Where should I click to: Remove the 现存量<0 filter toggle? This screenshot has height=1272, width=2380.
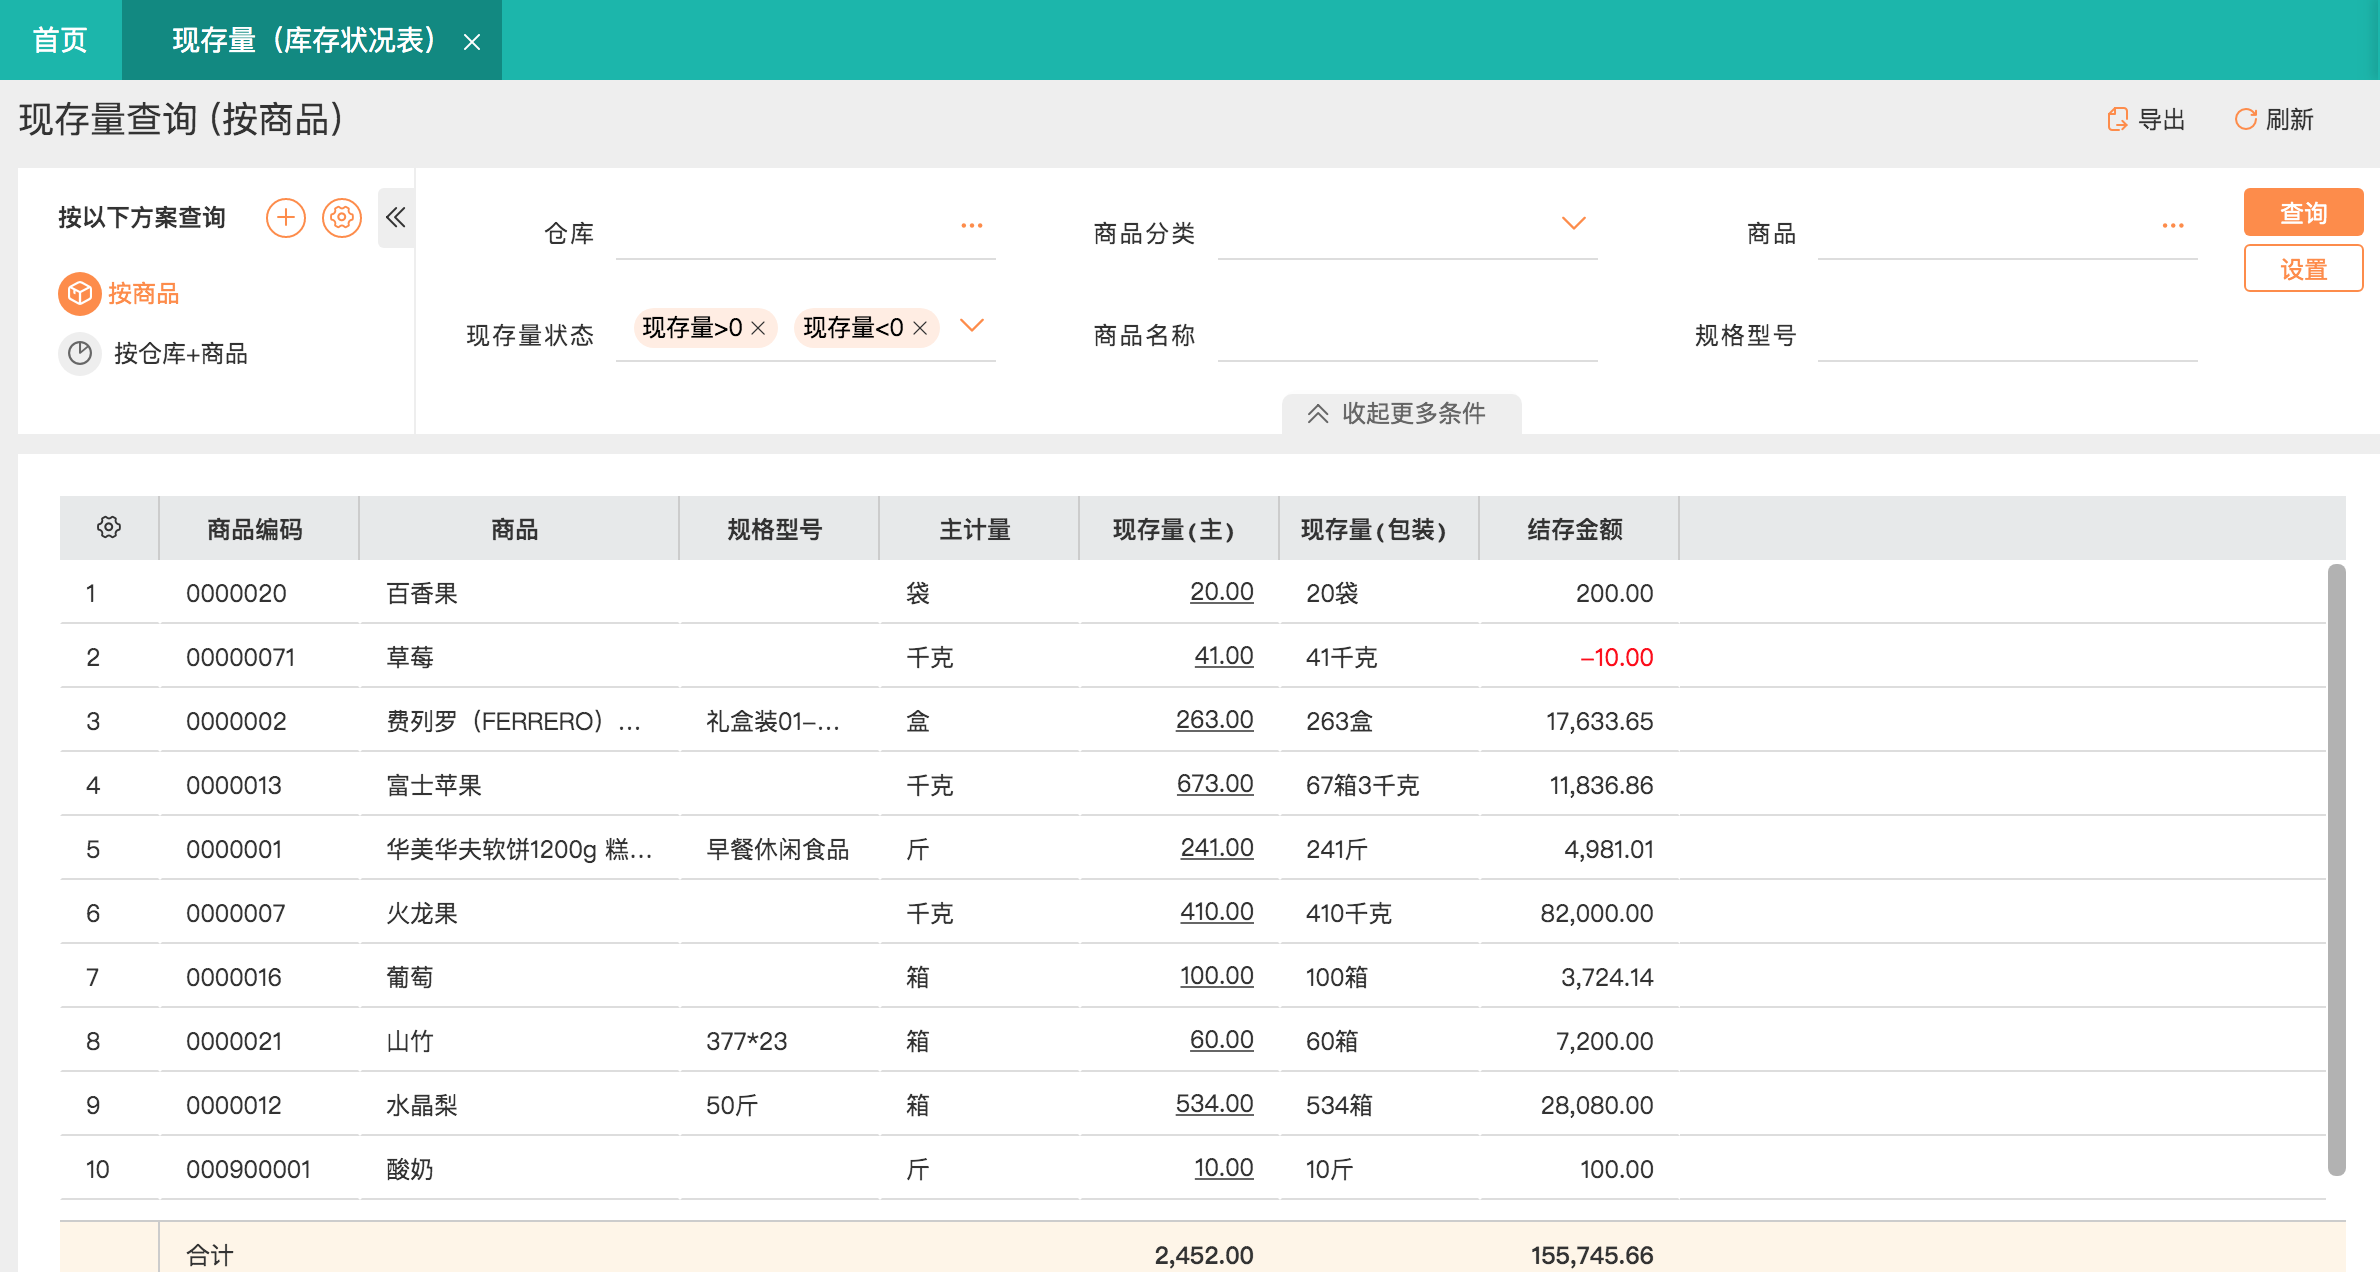click(919, 327)
